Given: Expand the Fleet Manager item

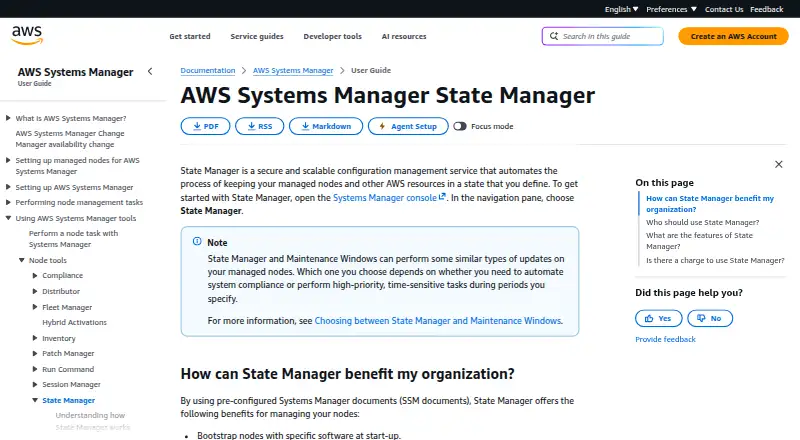Looking at the screenshot, I should click(x=35, y=307).
